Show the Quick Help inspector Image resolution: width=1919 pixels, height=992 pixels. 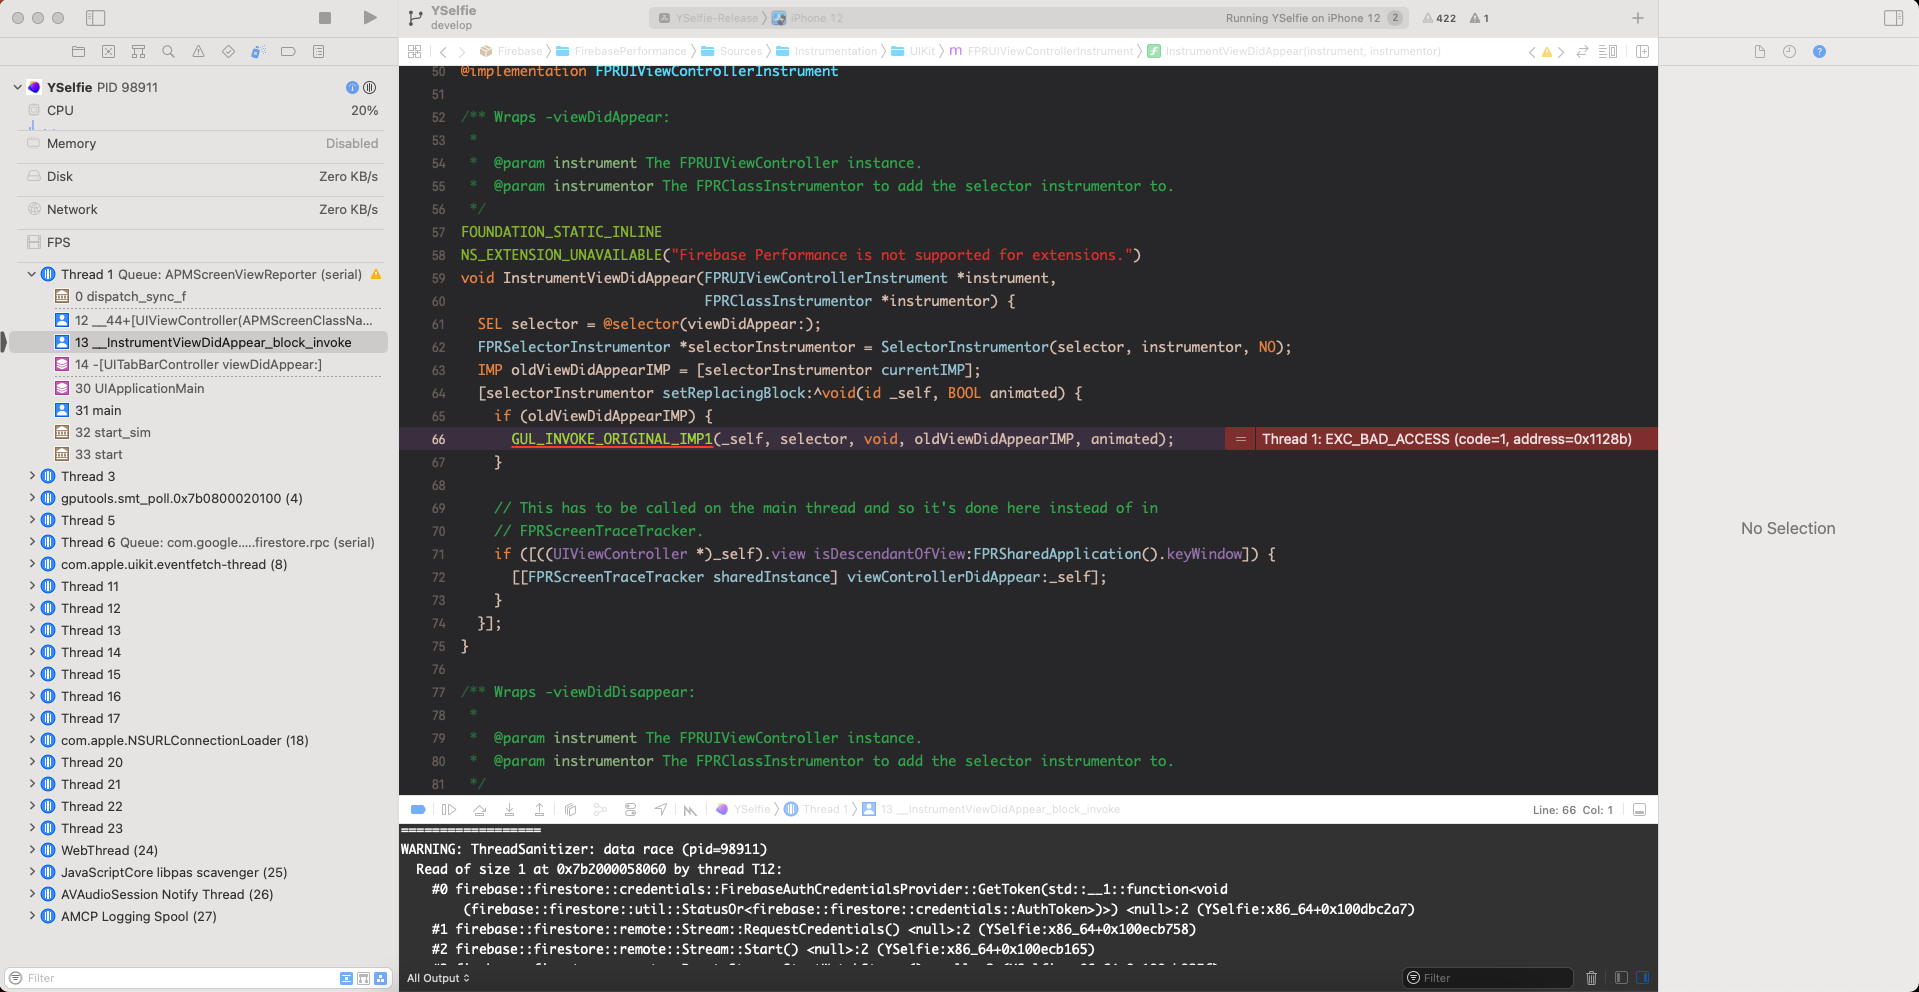pos(1819,51)
